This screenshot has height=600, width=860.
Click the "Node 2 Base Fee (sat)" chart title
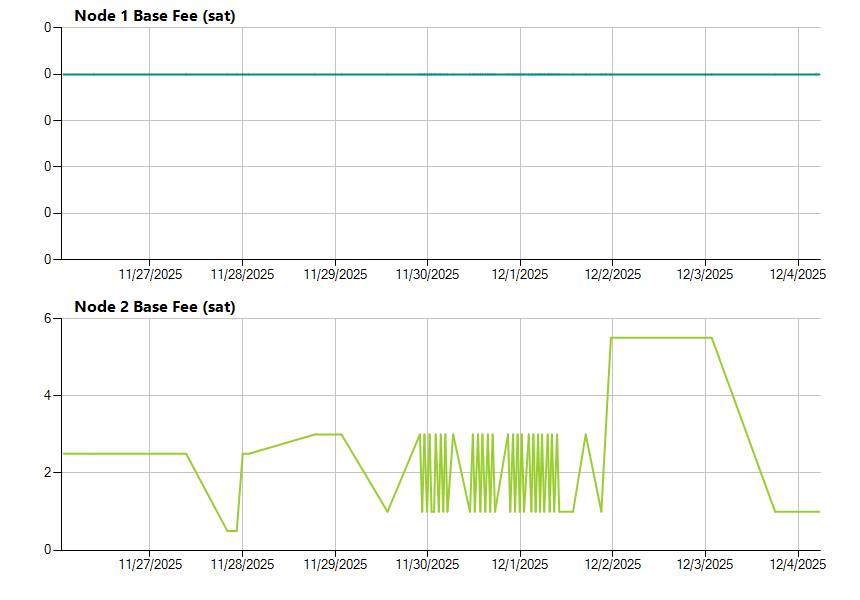click(x=155, y=306)
